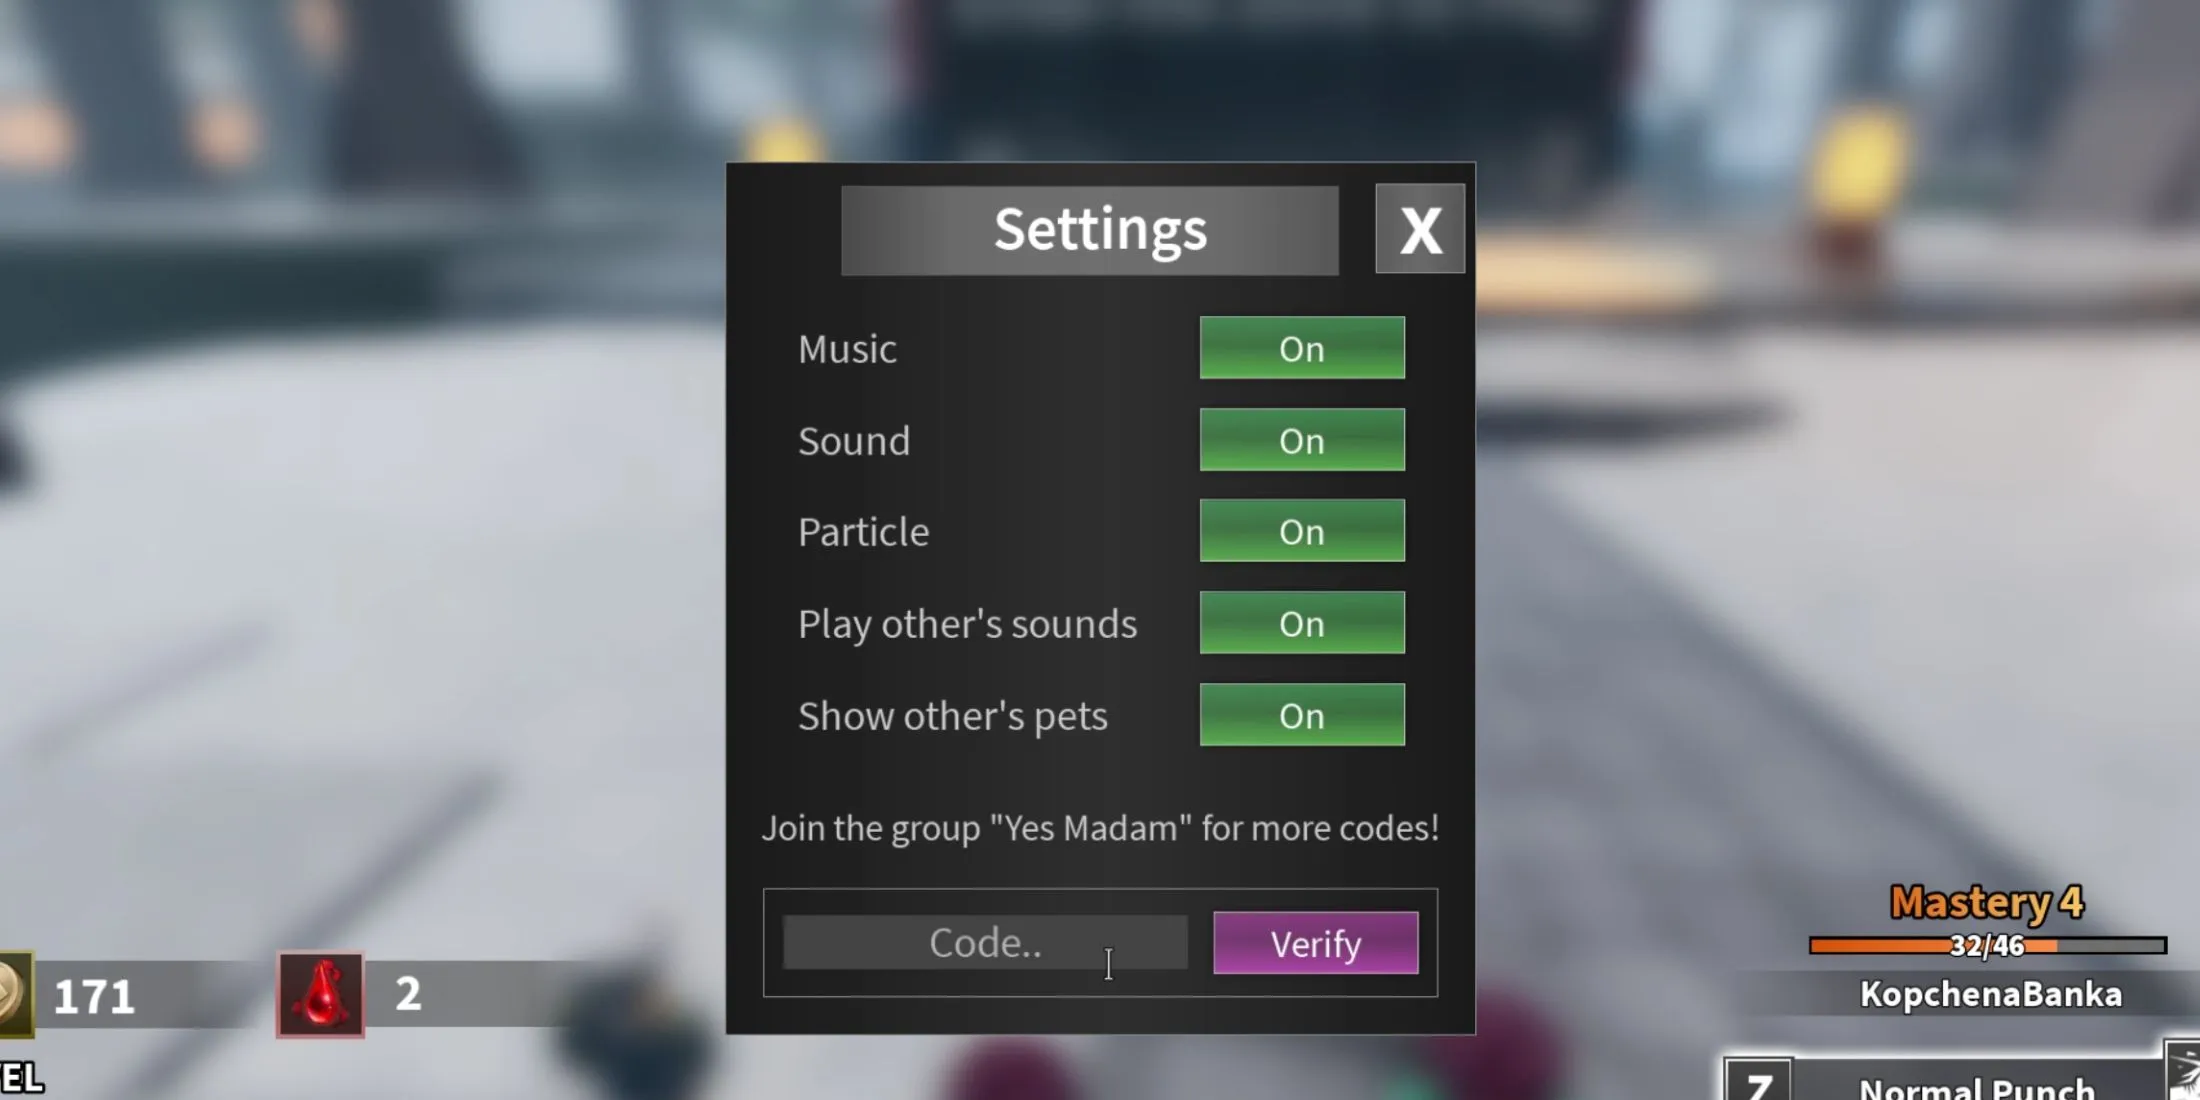
Task: Toggle Sound setting On/Off
Action: [1301, 439]
